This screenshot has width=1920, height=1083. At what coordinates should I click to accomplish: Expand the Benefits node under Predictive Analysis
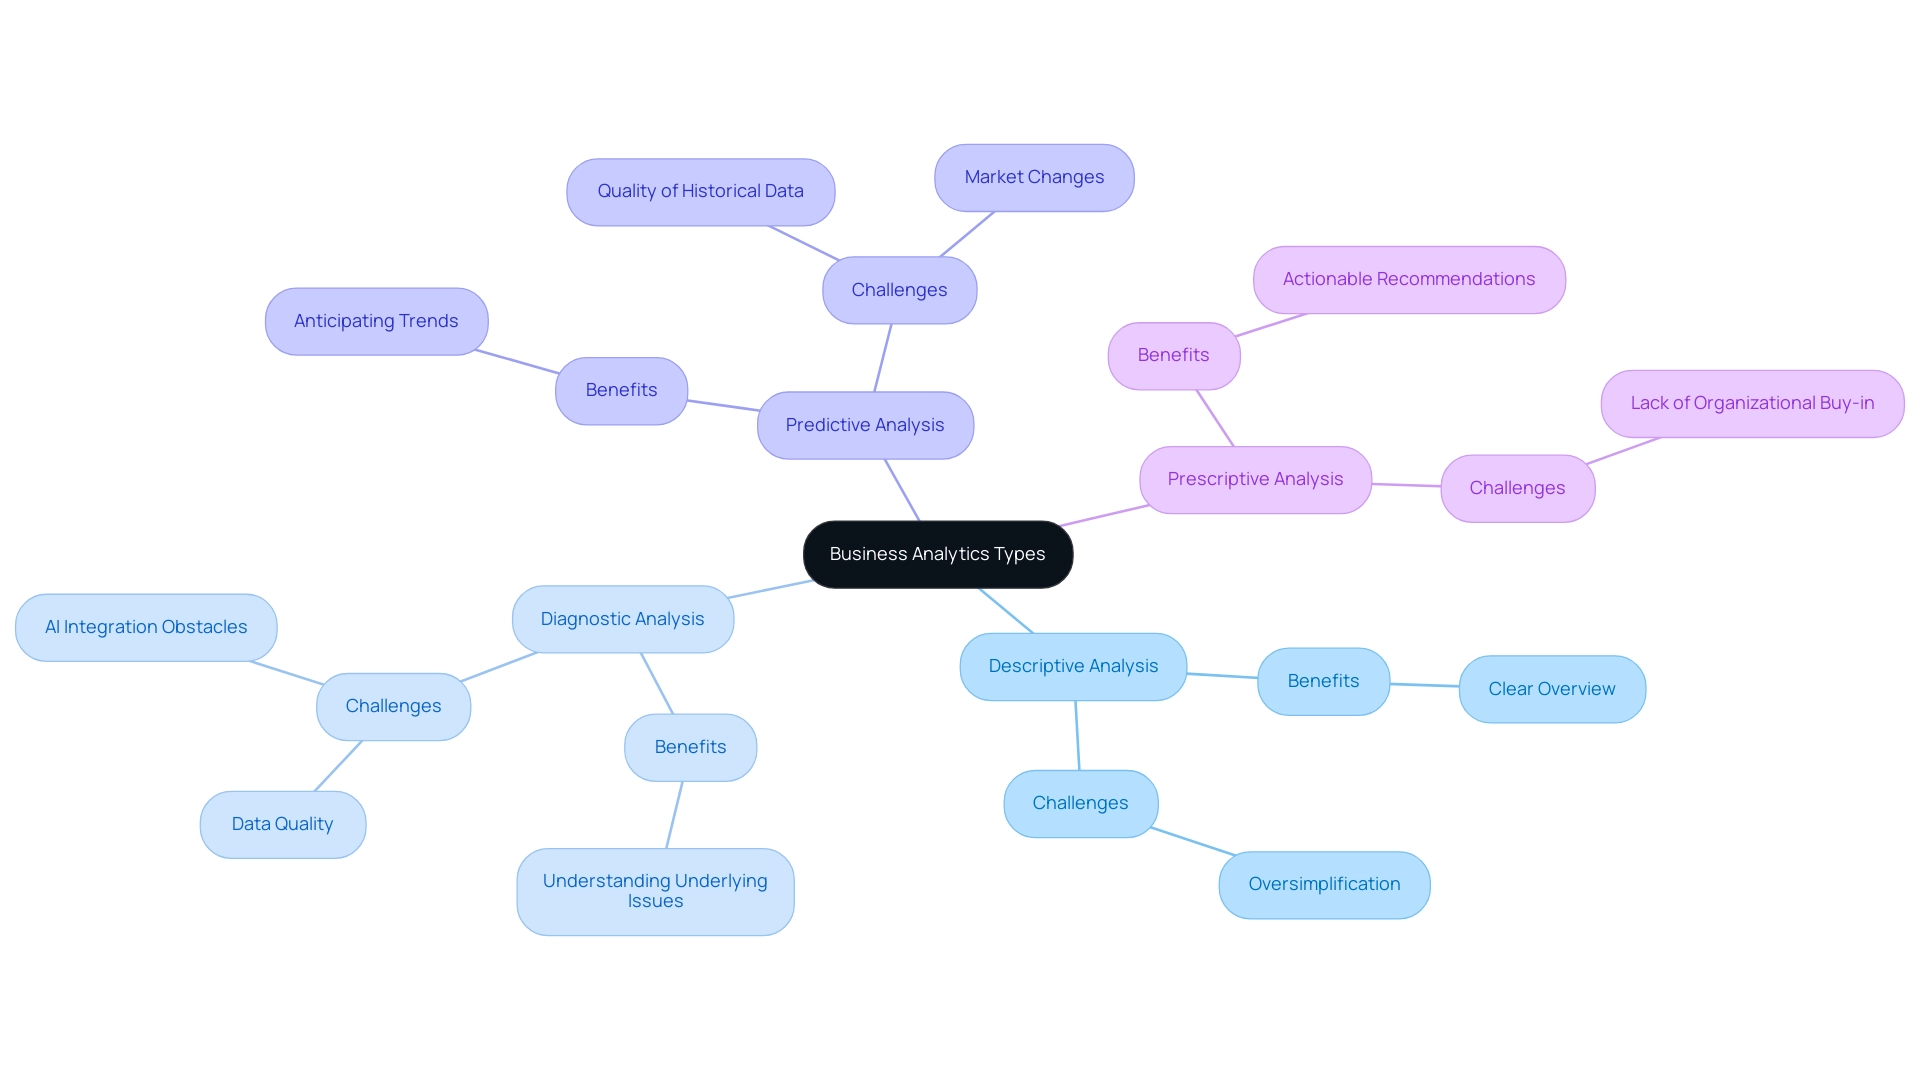(620, 389)
